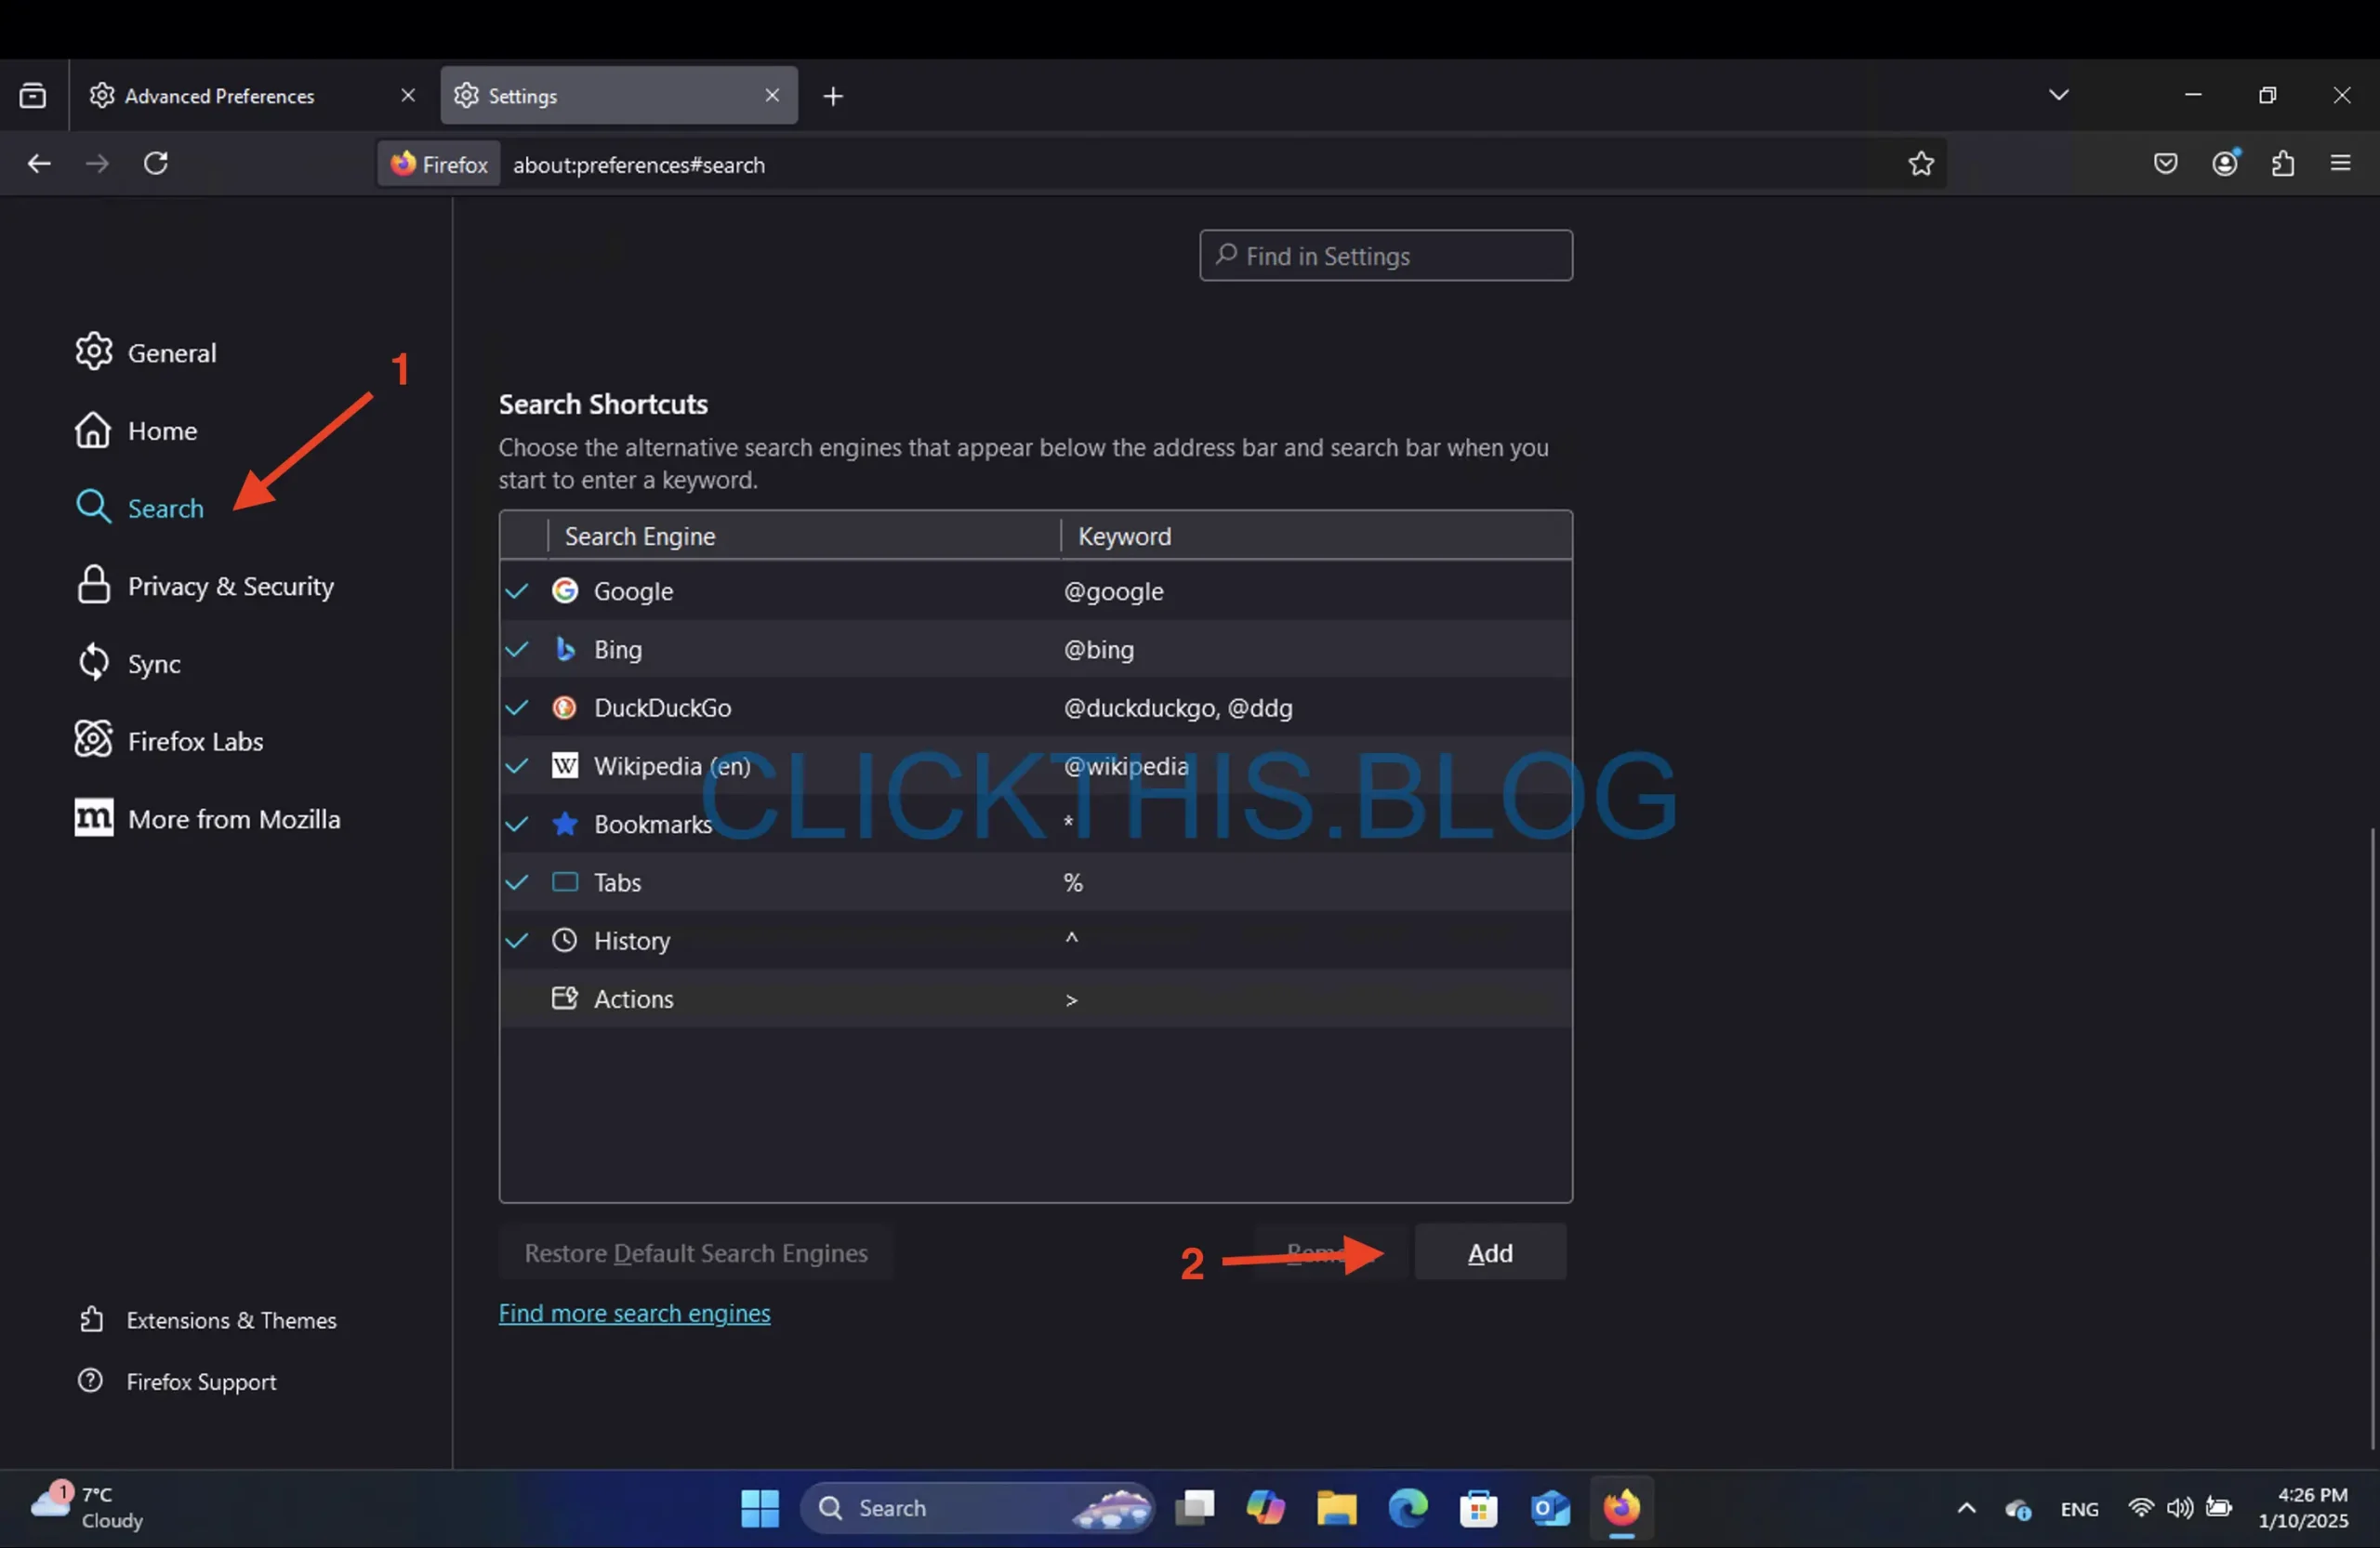The height and width of the screenshot is (1548, 2380).
Task: Open the General settings category
Action: pyautogui.click(x=146, y=352)
